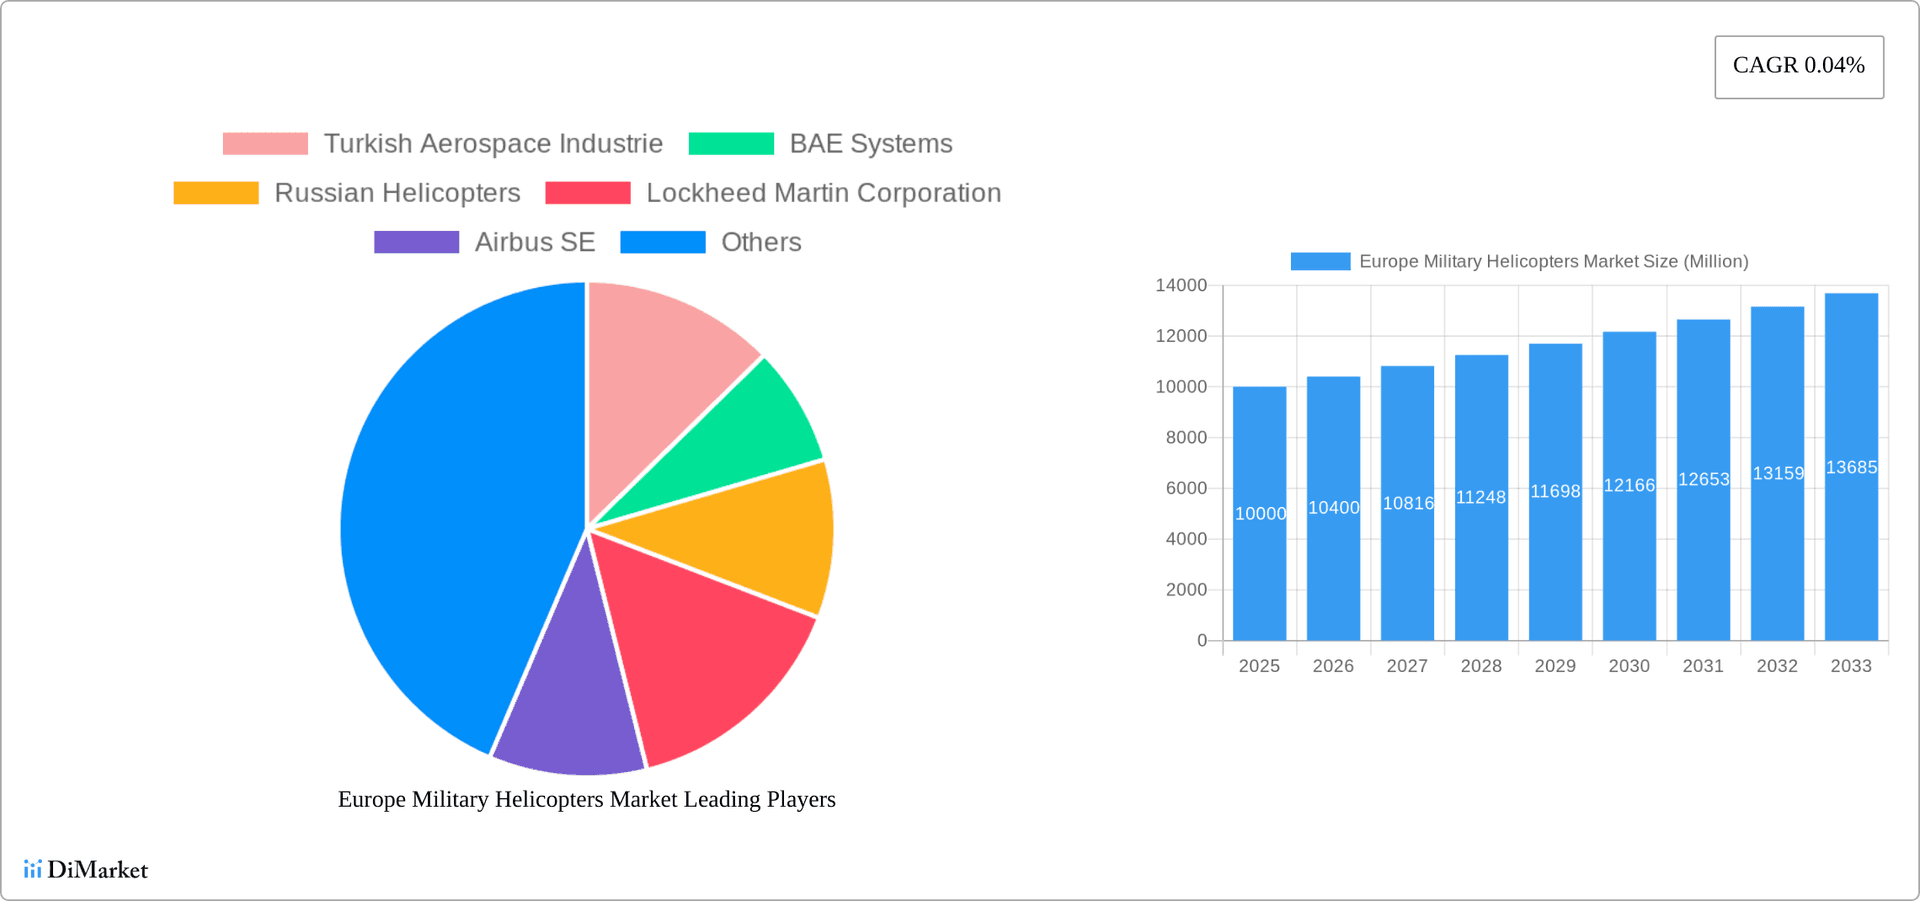1920x901 pixels.
Task: Click the 2025 bar showing 10000
Action: (x=1259, y=510)
